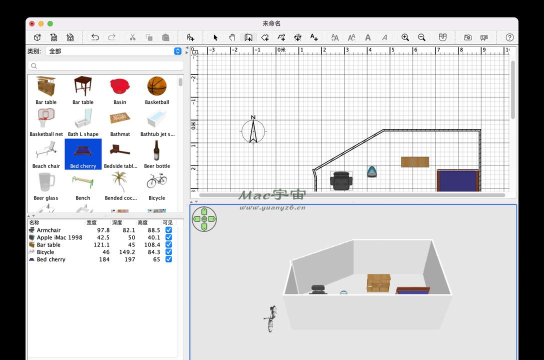Image resolution: width=544 pixels, height=360 pixels.
Task: Select Bath L shape in the catalog
Action: click(83, 122)
